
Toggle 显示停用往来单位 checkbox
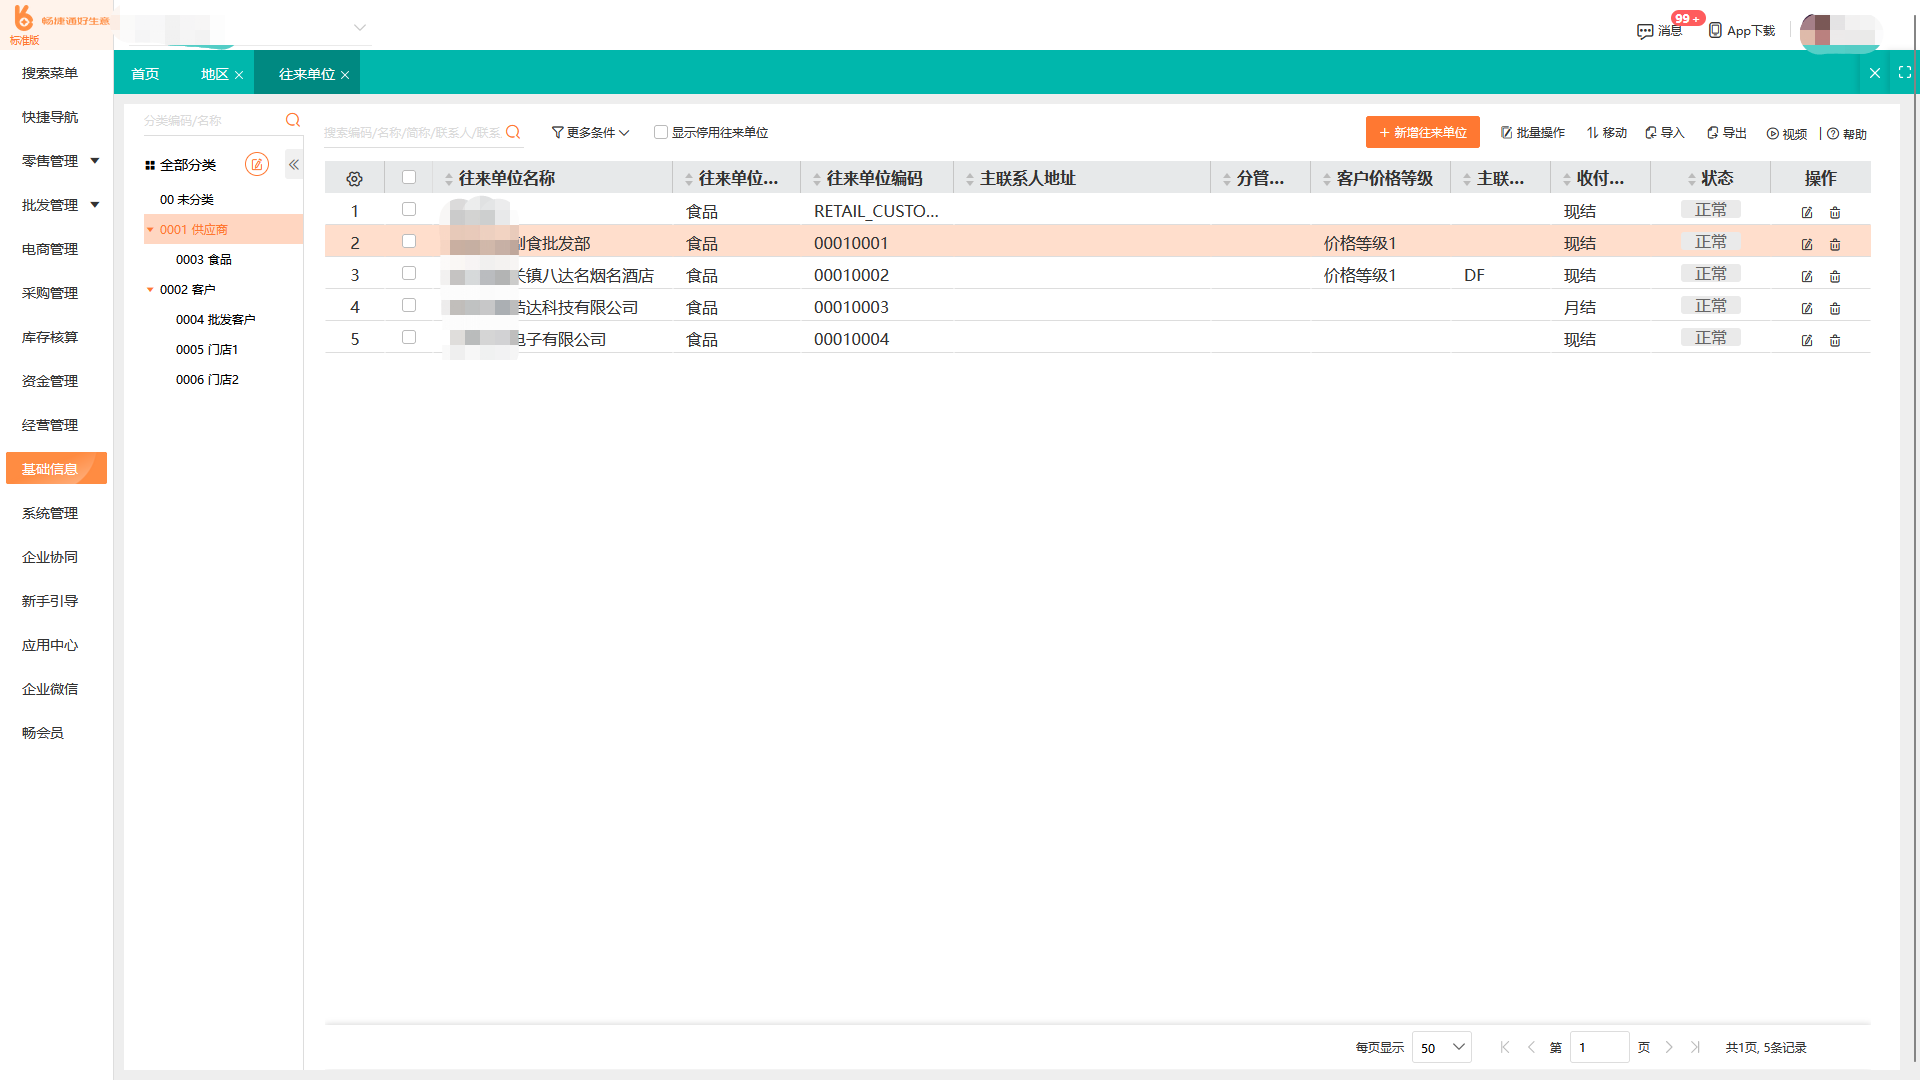(x=663, y=132)
